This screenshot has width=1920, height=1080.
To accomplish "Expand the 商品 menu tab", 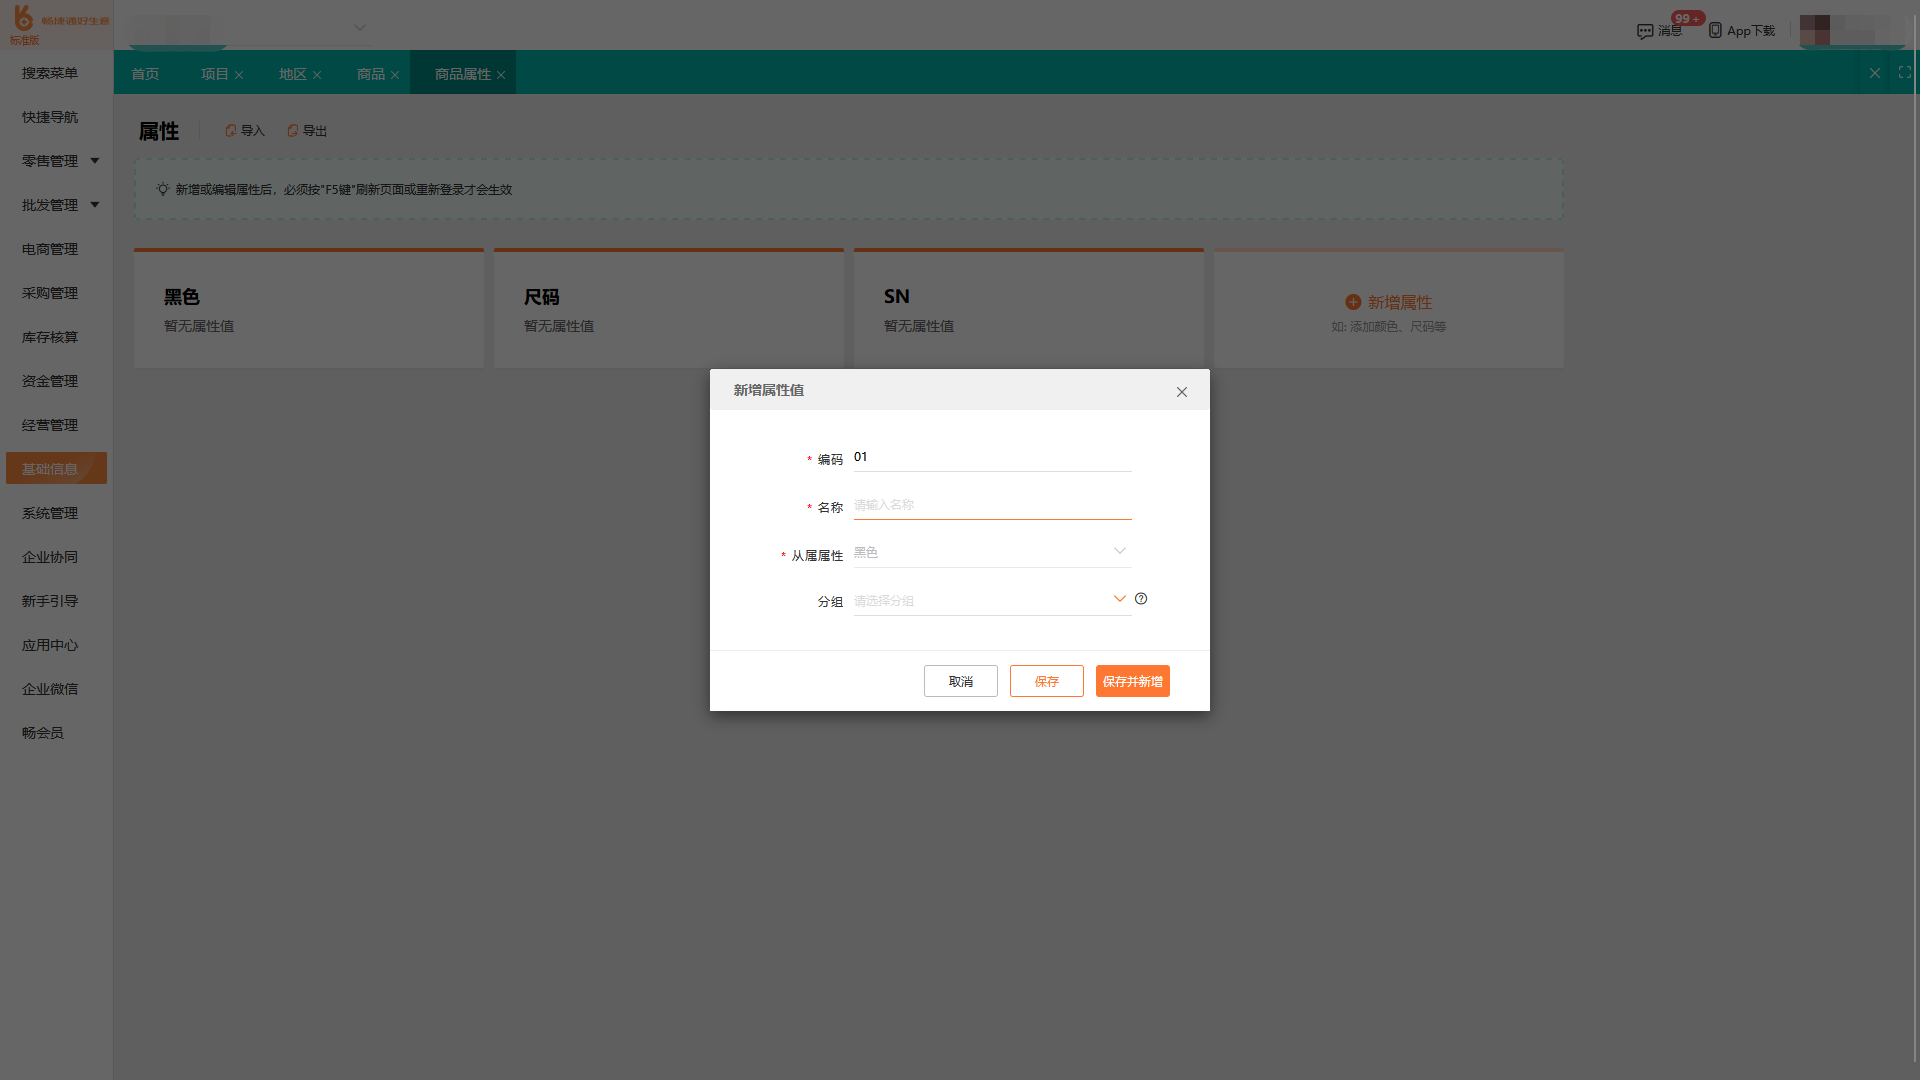I will coord(372,73).
